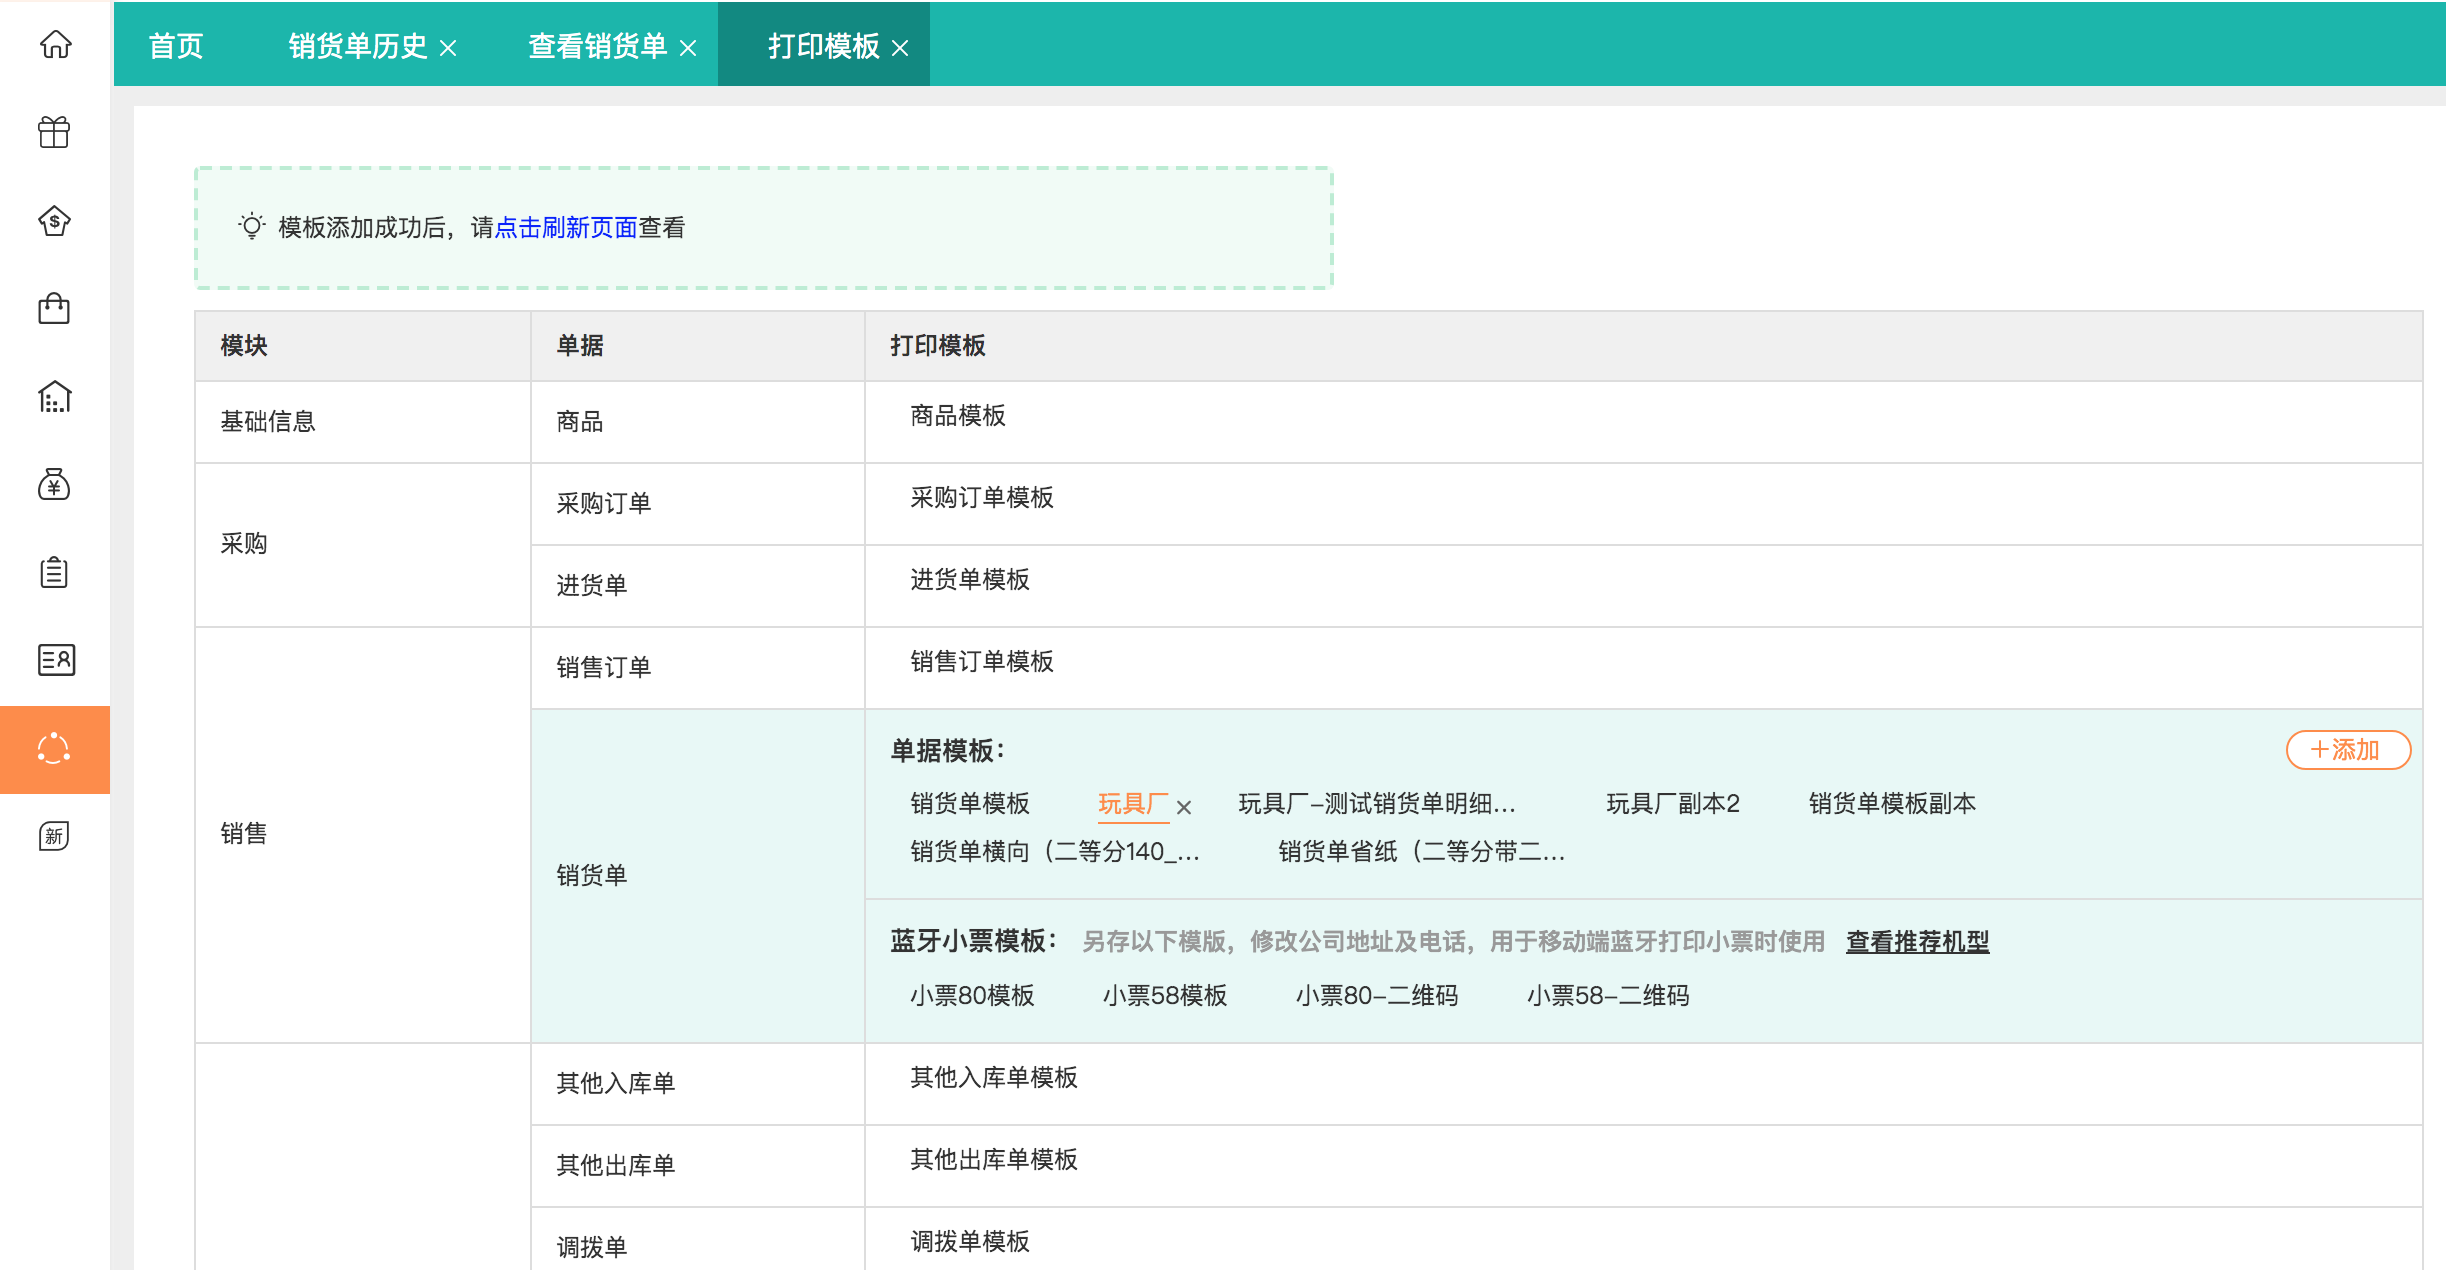Select the shopping bag icon in sidebar
2446x1270 pixels.
click(x=55, y=307)
